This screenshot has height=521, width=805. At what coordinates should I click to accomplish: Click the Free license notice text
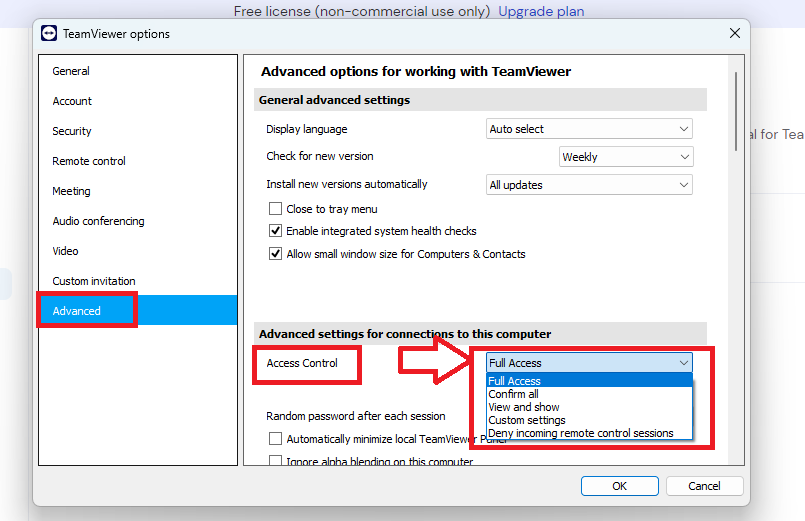click(362, 11)
